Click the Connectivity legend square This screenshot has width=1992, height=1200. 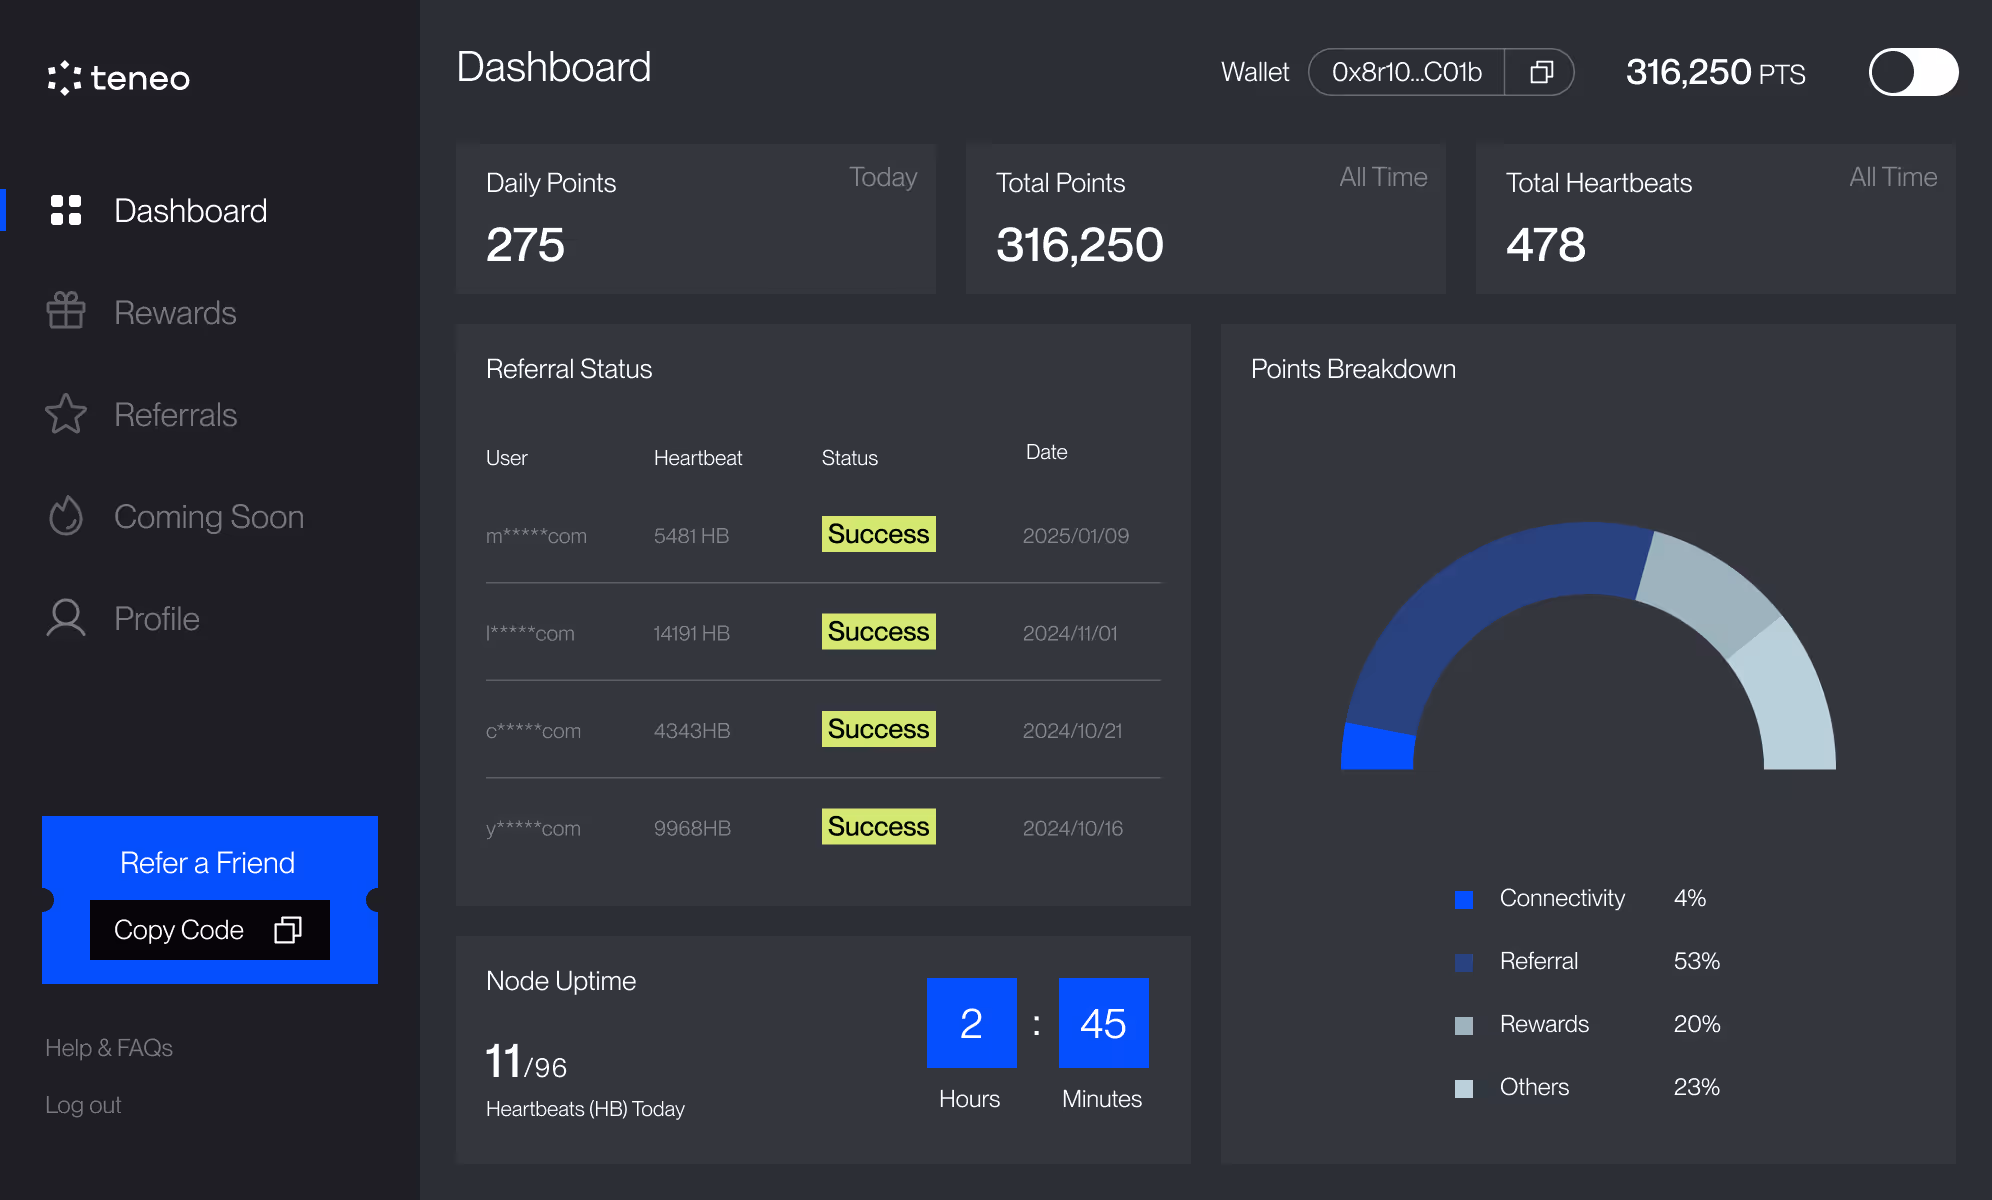pyautogui.click(x=1466, y=899)
